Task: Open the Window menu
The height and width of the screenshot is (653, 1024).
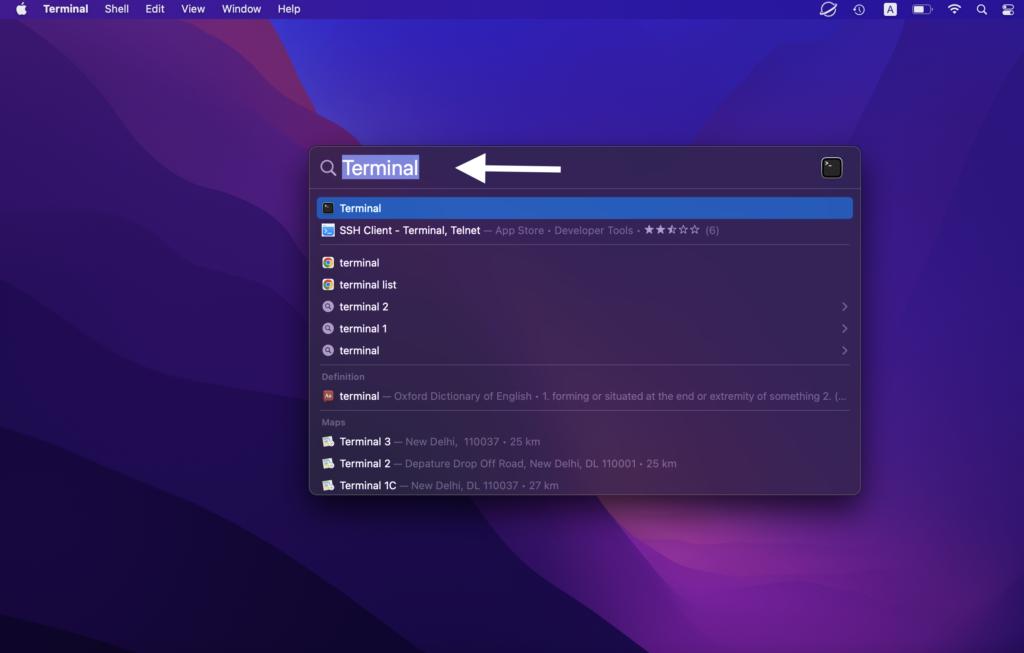Action: (241, 9)
